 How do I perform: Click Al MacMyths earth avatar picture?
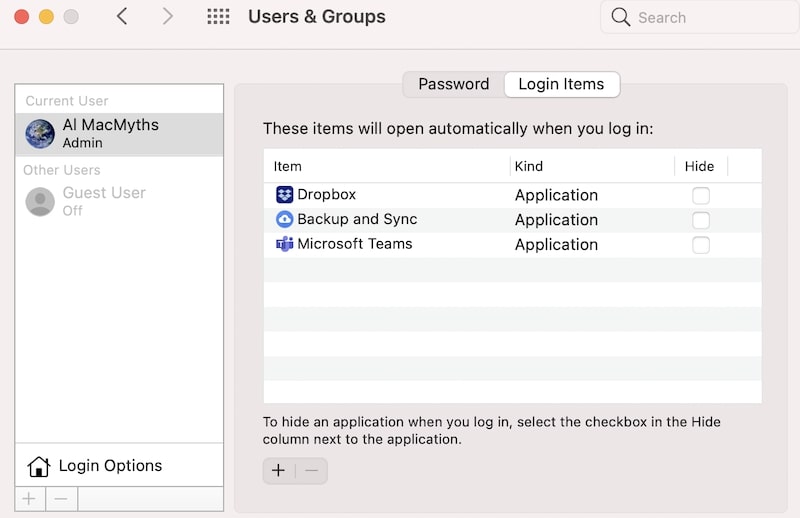pos(40,134)
